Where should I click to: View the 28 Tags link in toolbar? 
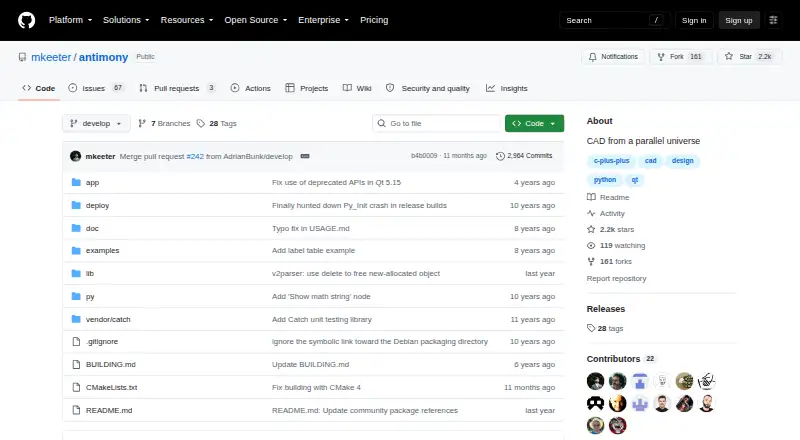217,124
